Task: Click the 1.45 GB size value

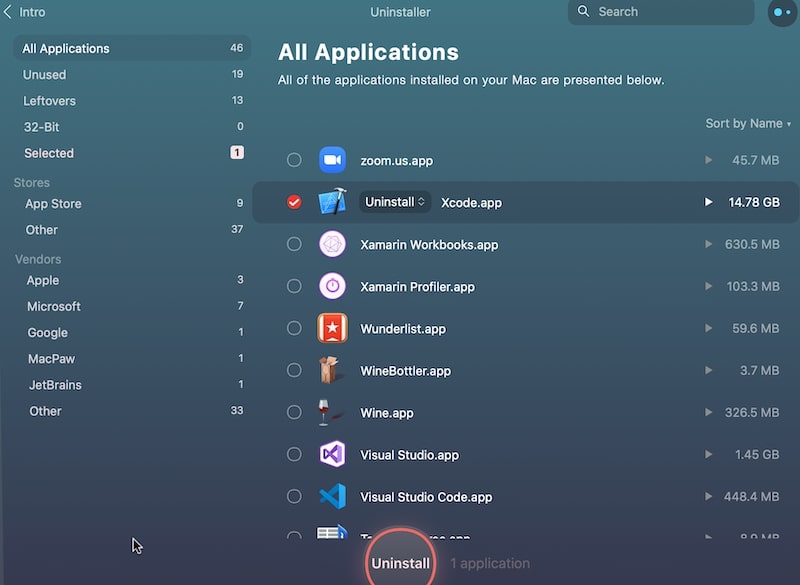Action: point(757,454)
